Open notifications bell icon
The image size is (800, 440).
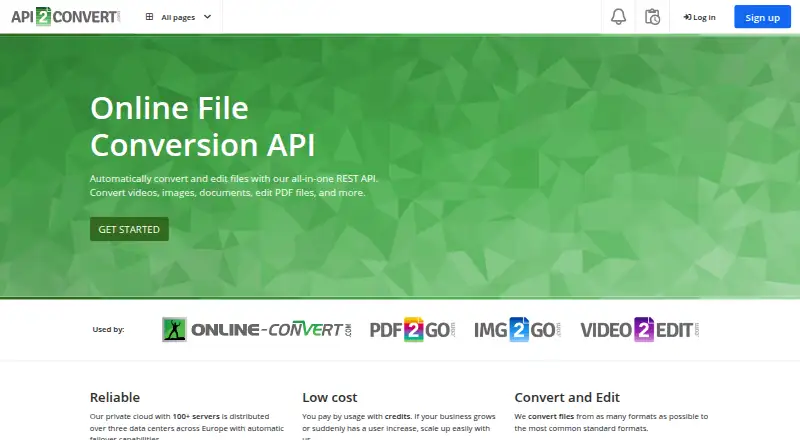(618, 17)
